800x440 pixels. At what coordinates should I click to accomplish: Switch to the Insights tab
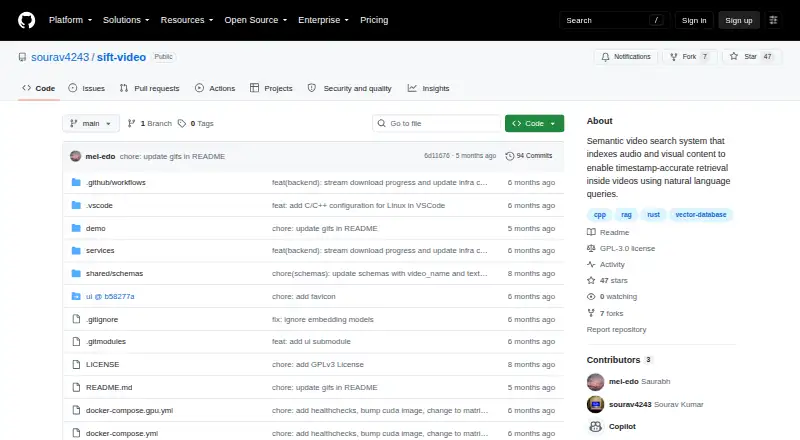click(x=429, y=88)
